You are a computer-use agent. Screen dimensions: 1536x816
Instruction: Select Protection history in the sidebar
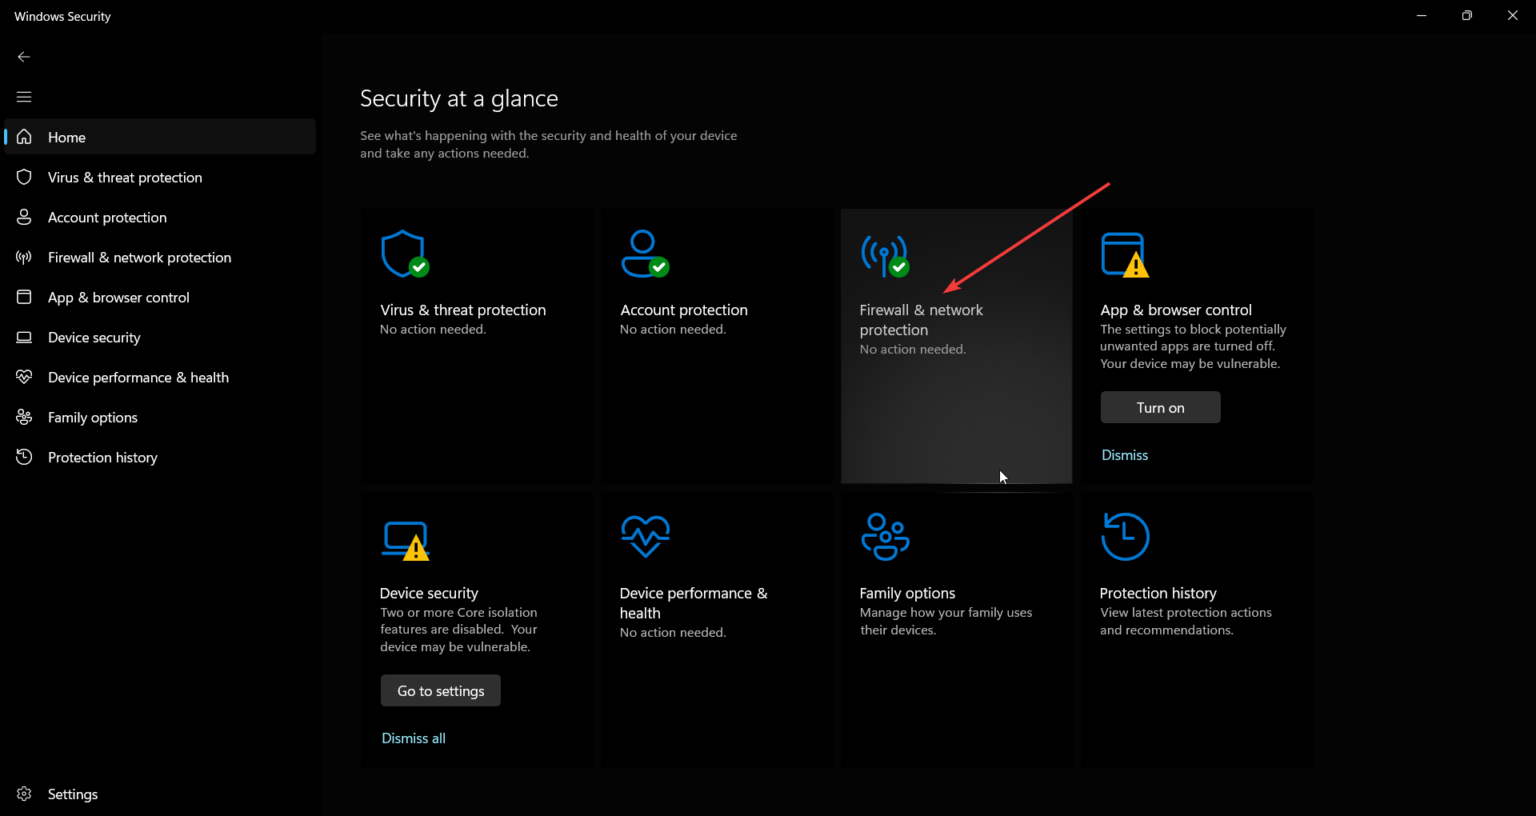pyautogui.click(x=102, y=457)
